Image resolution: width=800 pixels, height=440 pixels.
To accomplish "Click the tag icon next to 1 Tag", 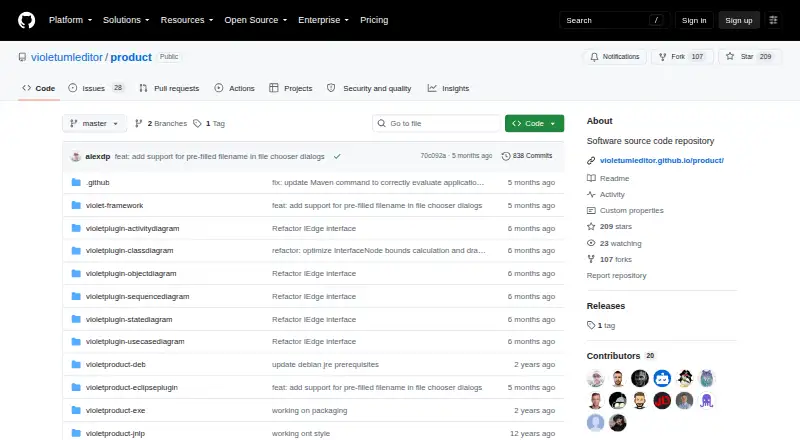I will click(197, 124).
